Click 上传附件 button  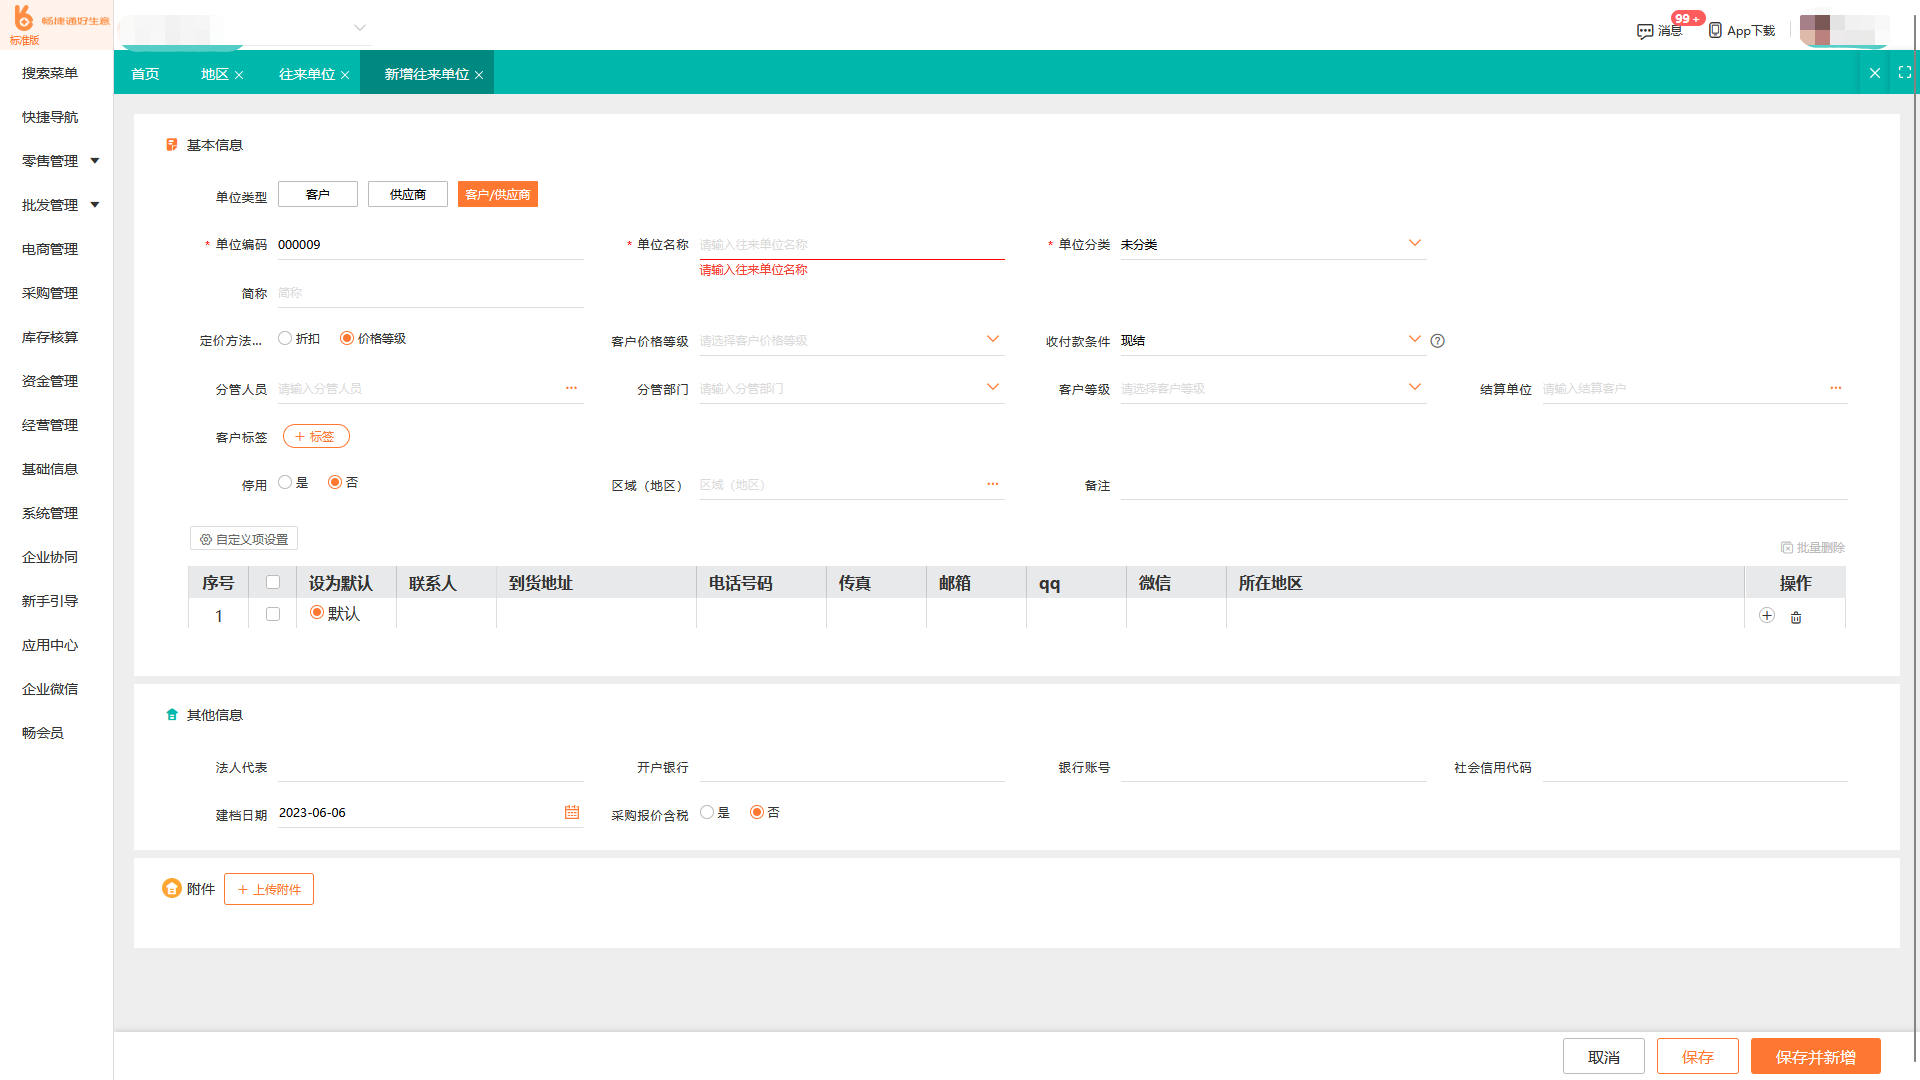(268, 889)
